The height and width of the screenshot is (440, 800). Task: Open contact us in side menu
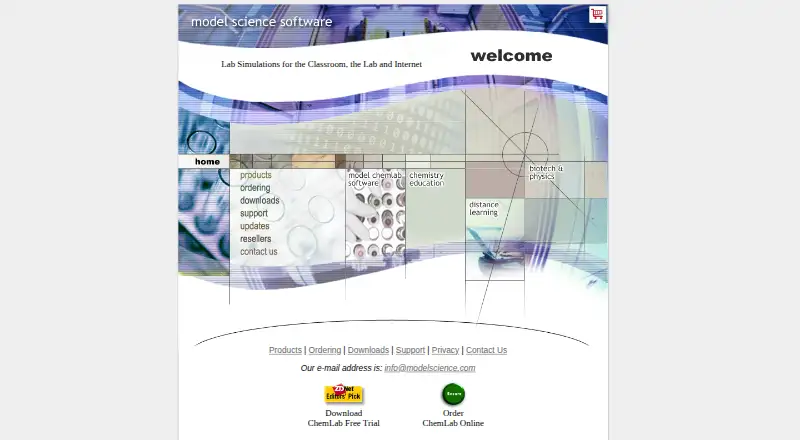(x=259, y=252)
